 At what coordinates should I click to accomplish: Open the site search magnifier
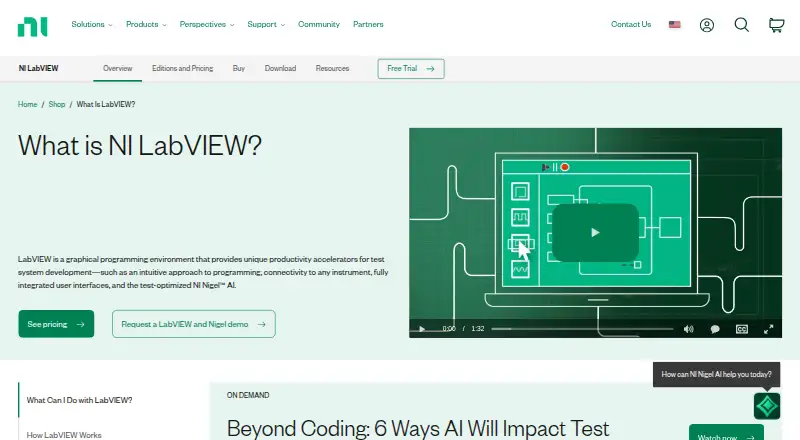(x=741, y=25)
